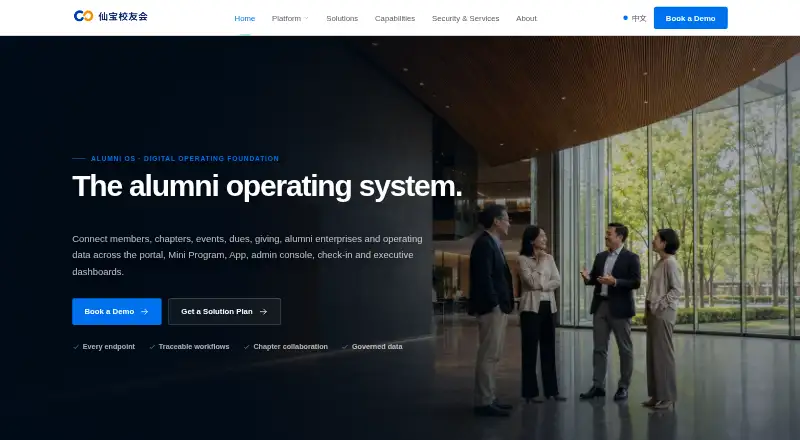Click the Every endpoint checkmark icon

[x=76, y=347]
